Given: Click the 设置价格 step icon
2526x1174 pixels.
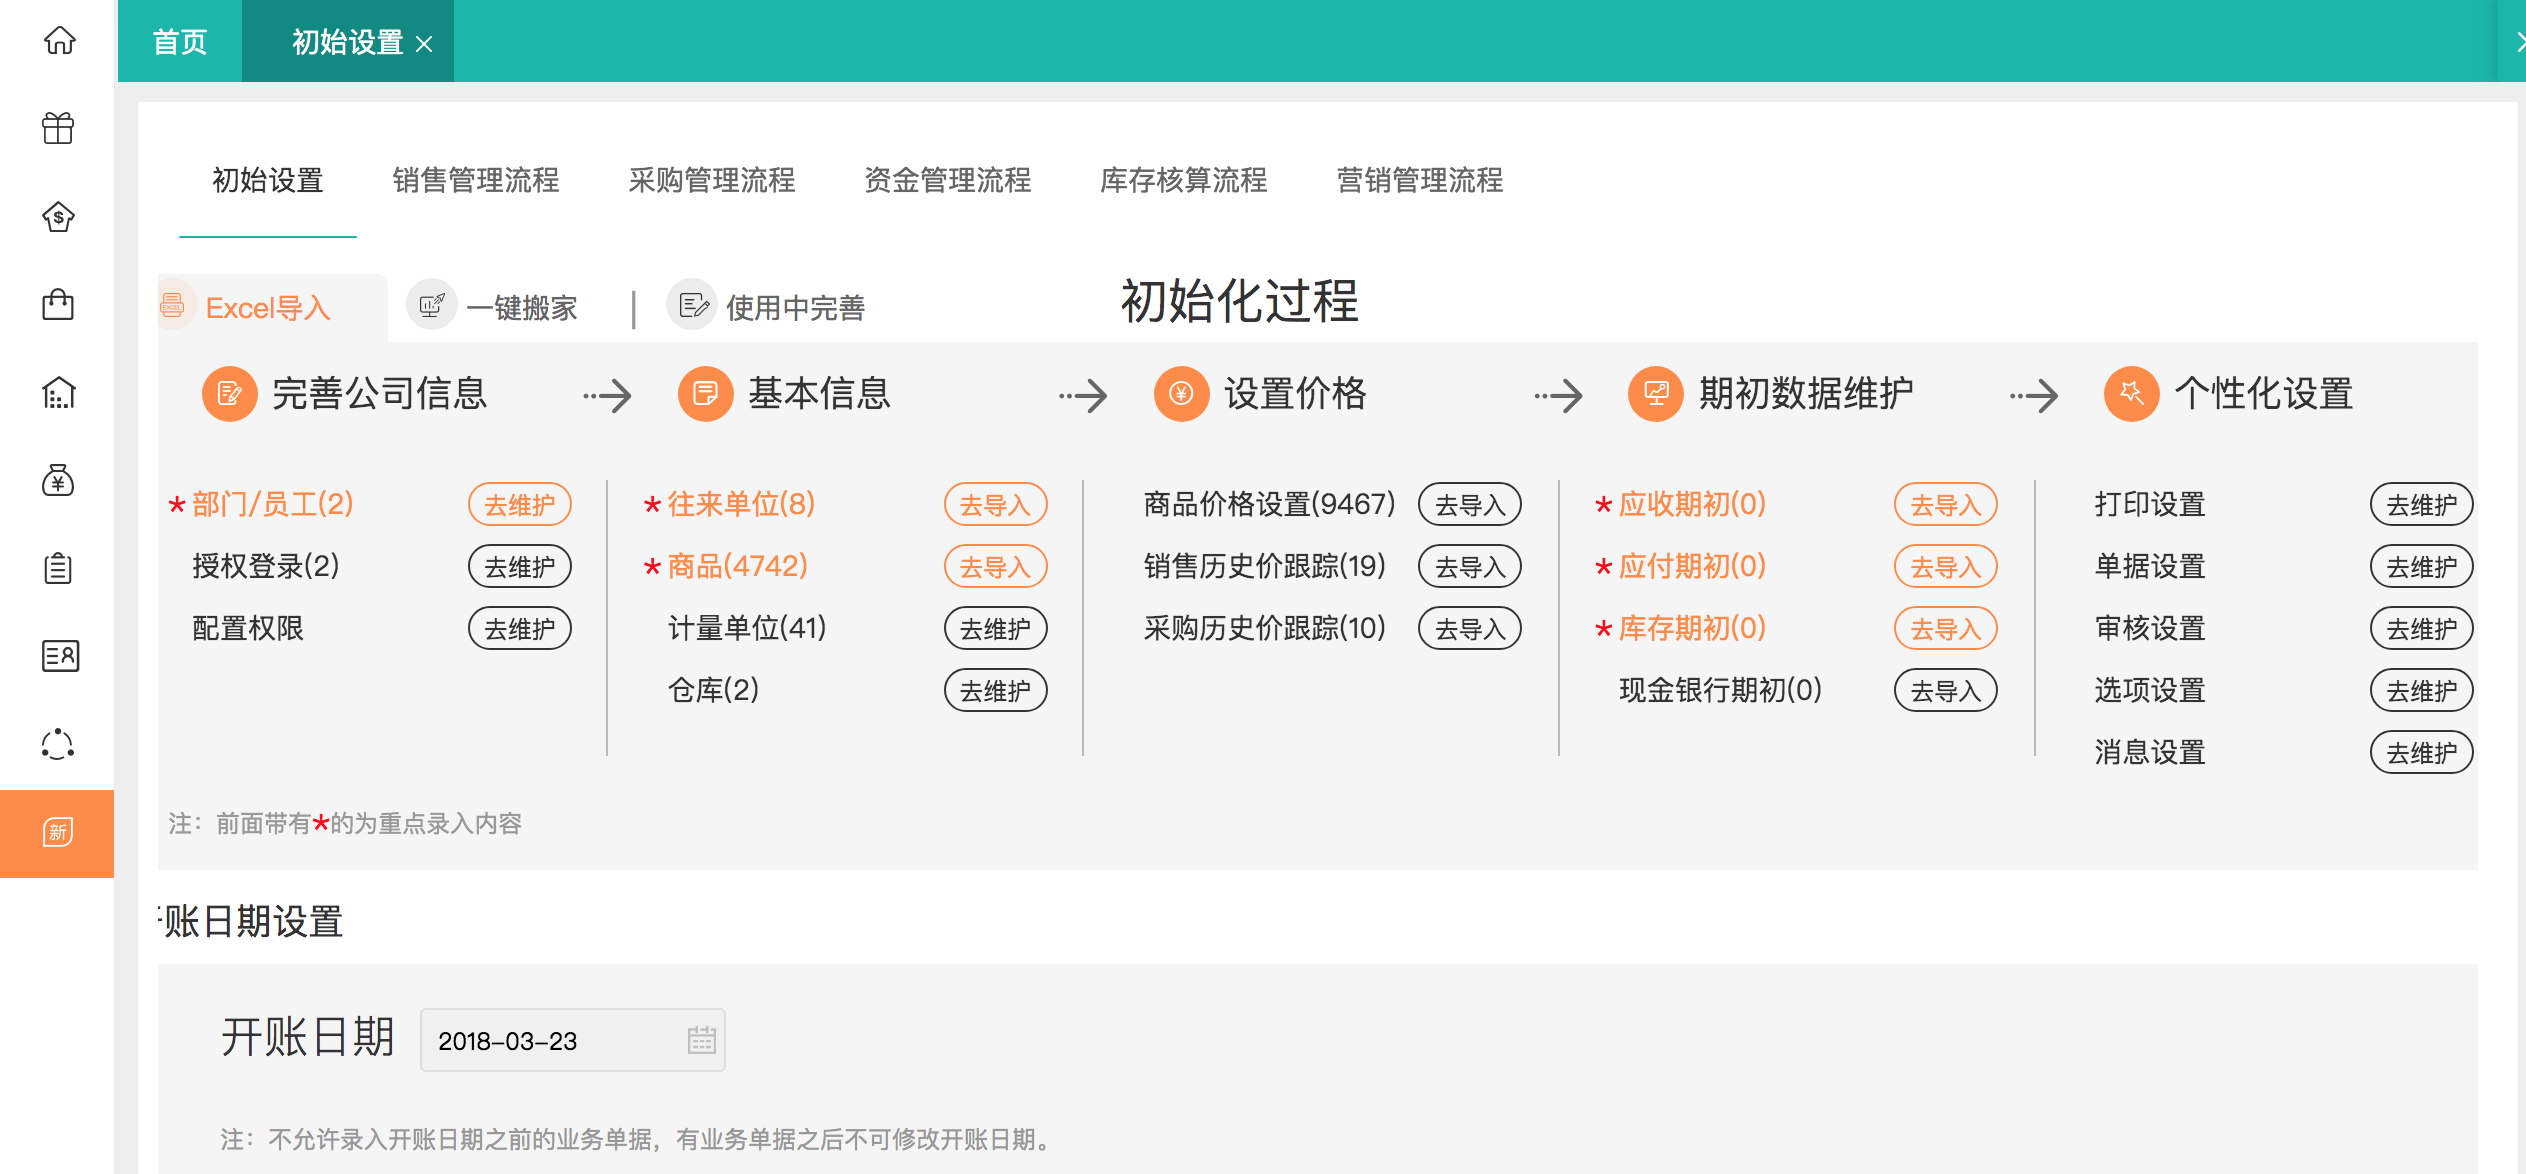Looking at the screenshot, I should (x=1178, y=399).
